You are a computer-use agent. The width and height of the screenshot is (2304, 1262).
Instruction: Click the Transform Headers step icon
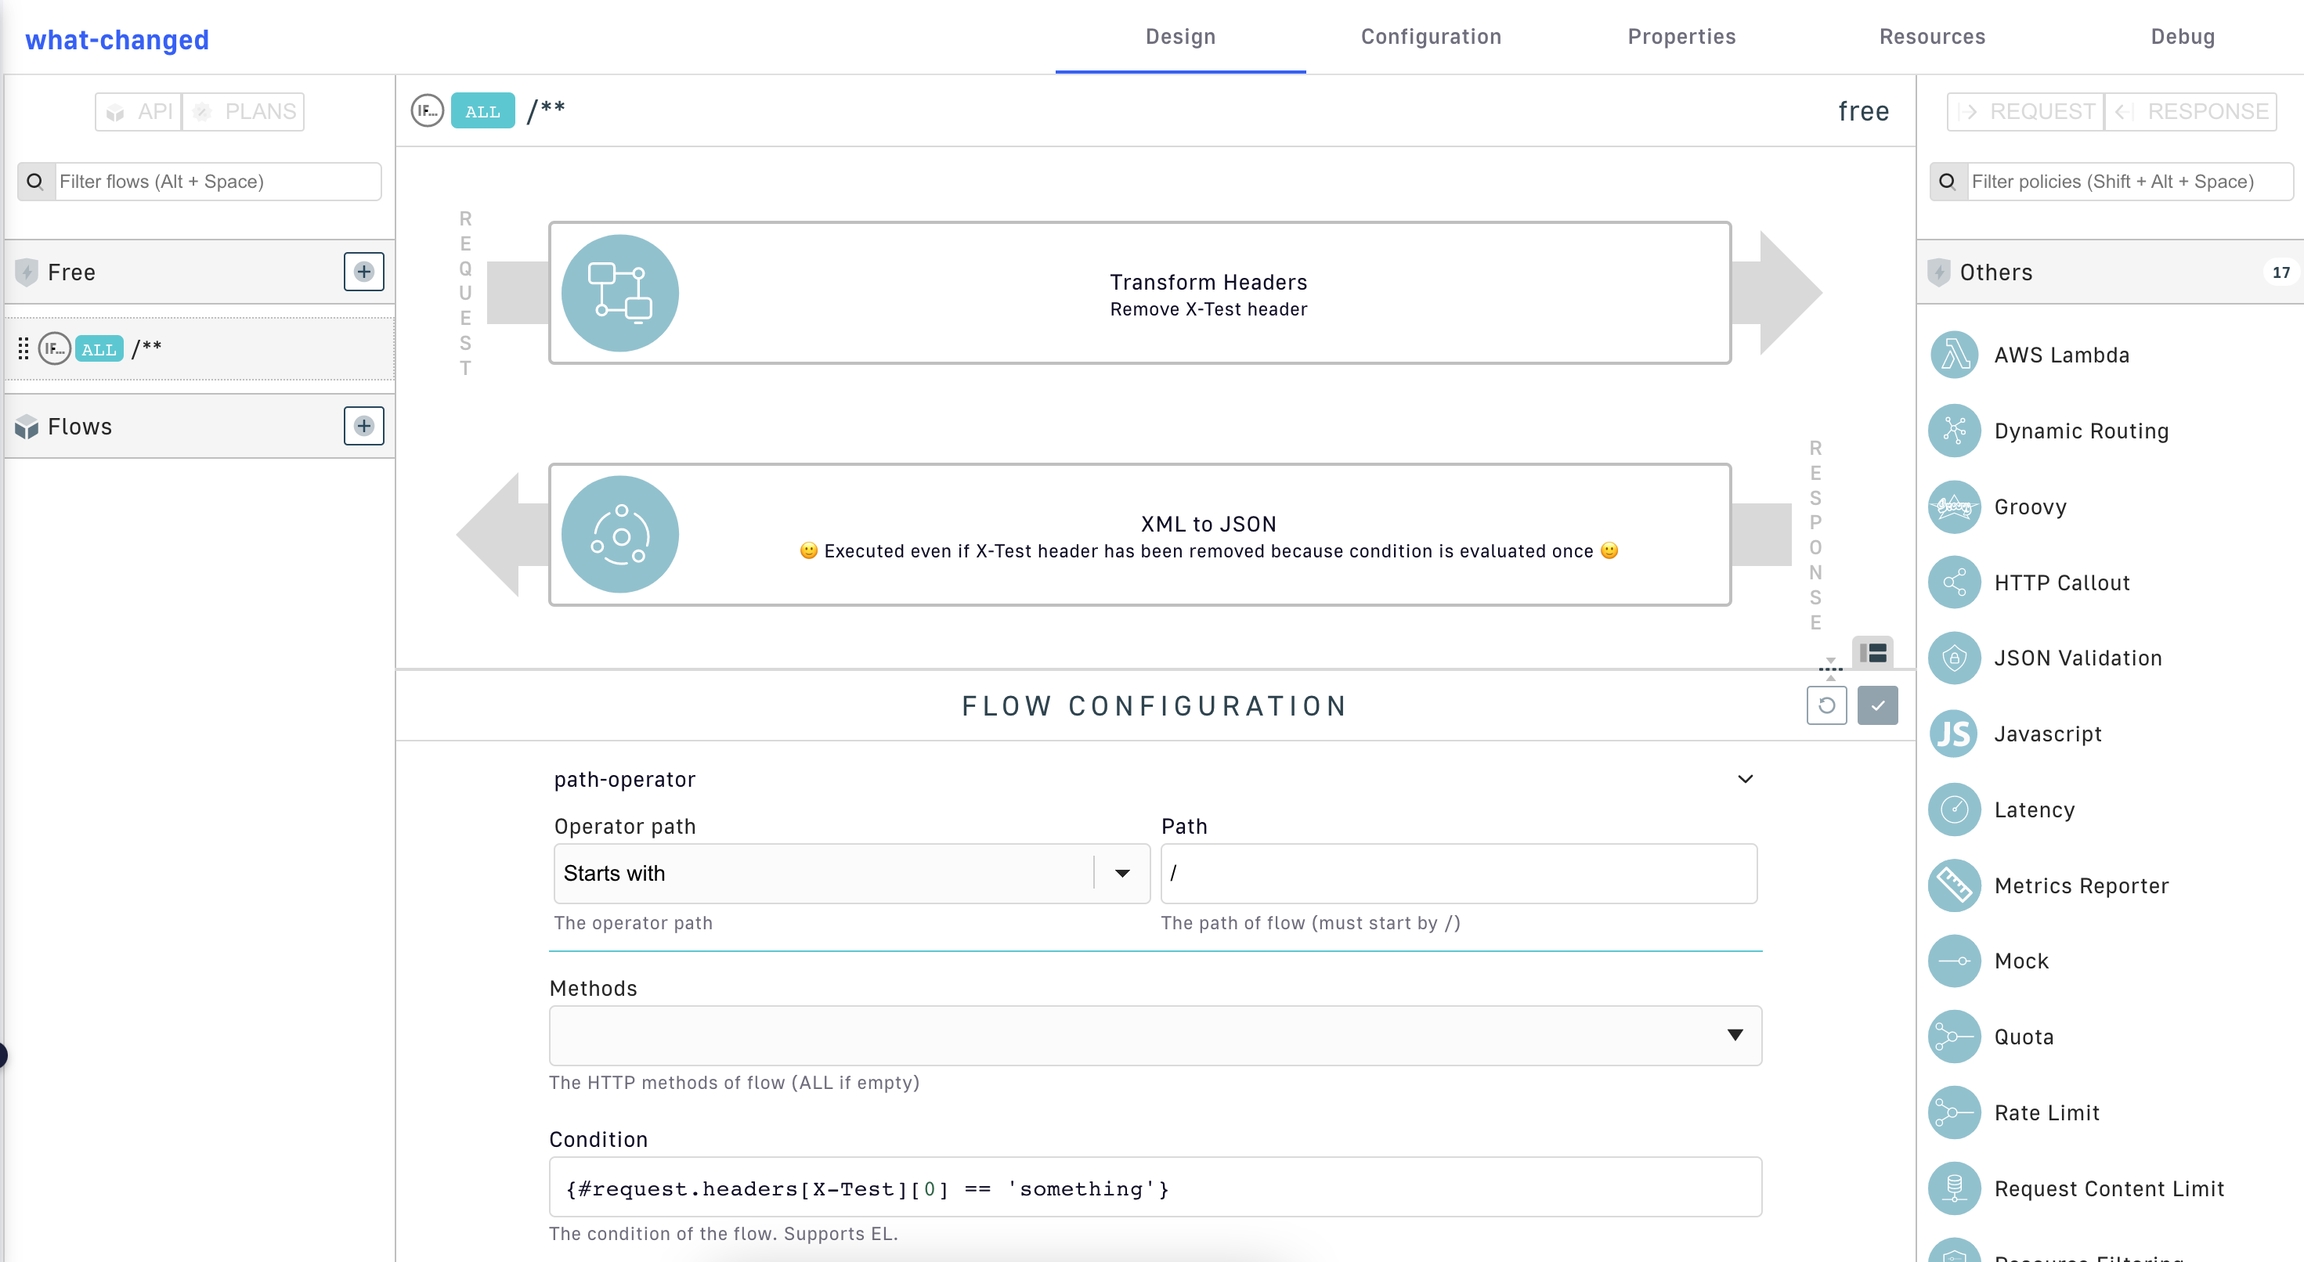[620, 293]
